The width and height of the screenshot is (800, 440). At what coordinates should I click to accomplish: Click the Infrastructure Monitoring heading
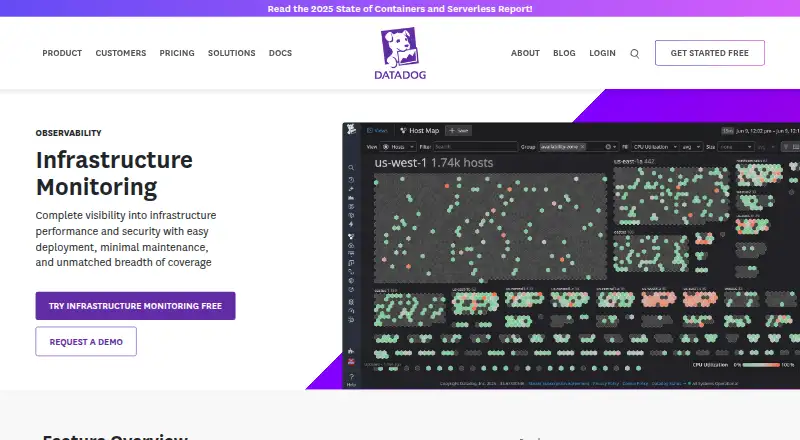coord(114,174)
